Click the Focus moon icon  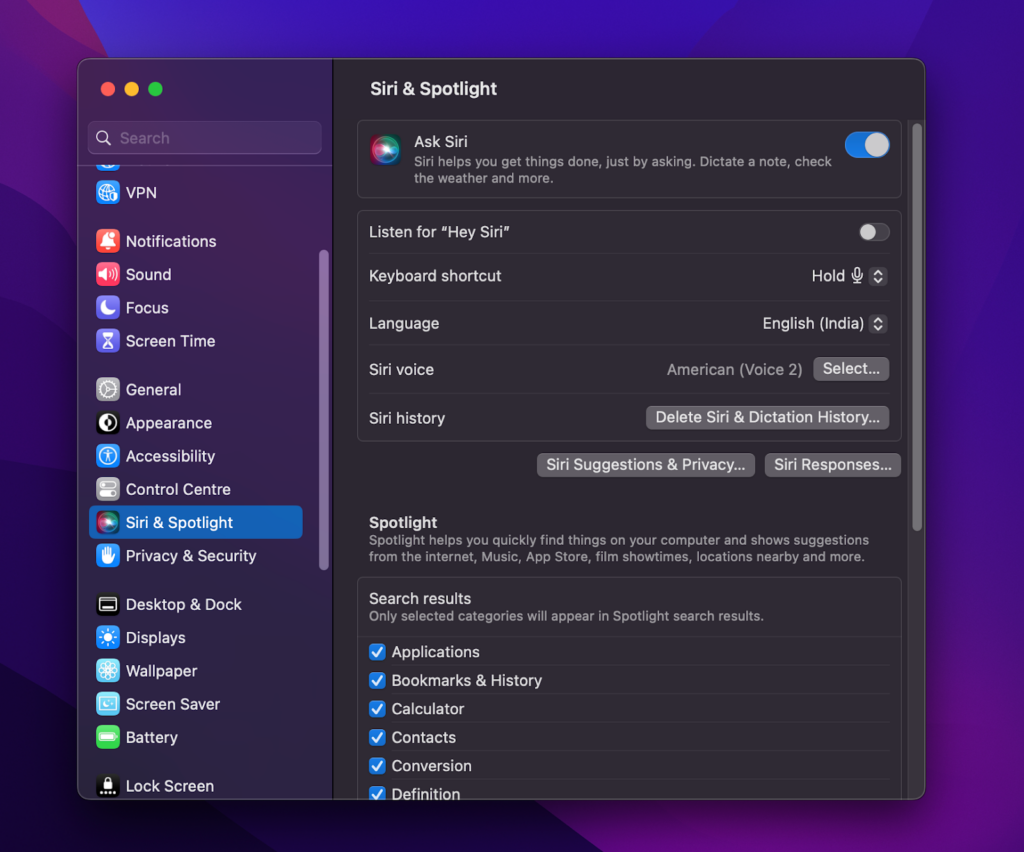pos(108,308)
